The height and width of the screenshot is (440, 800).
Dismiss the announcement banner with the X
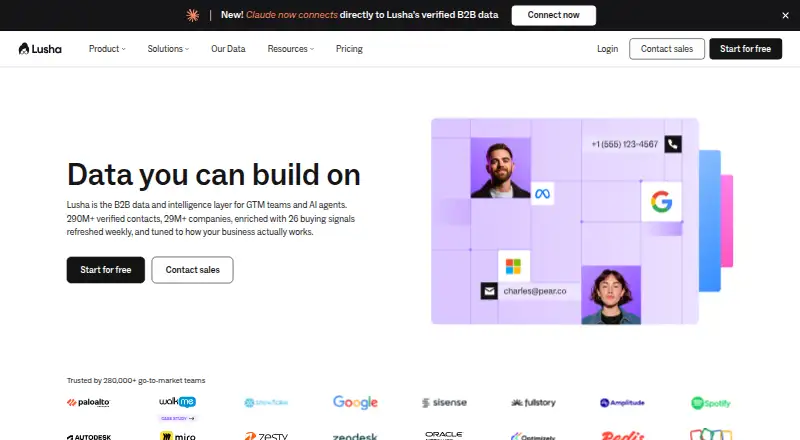click(x=785, y=15)
